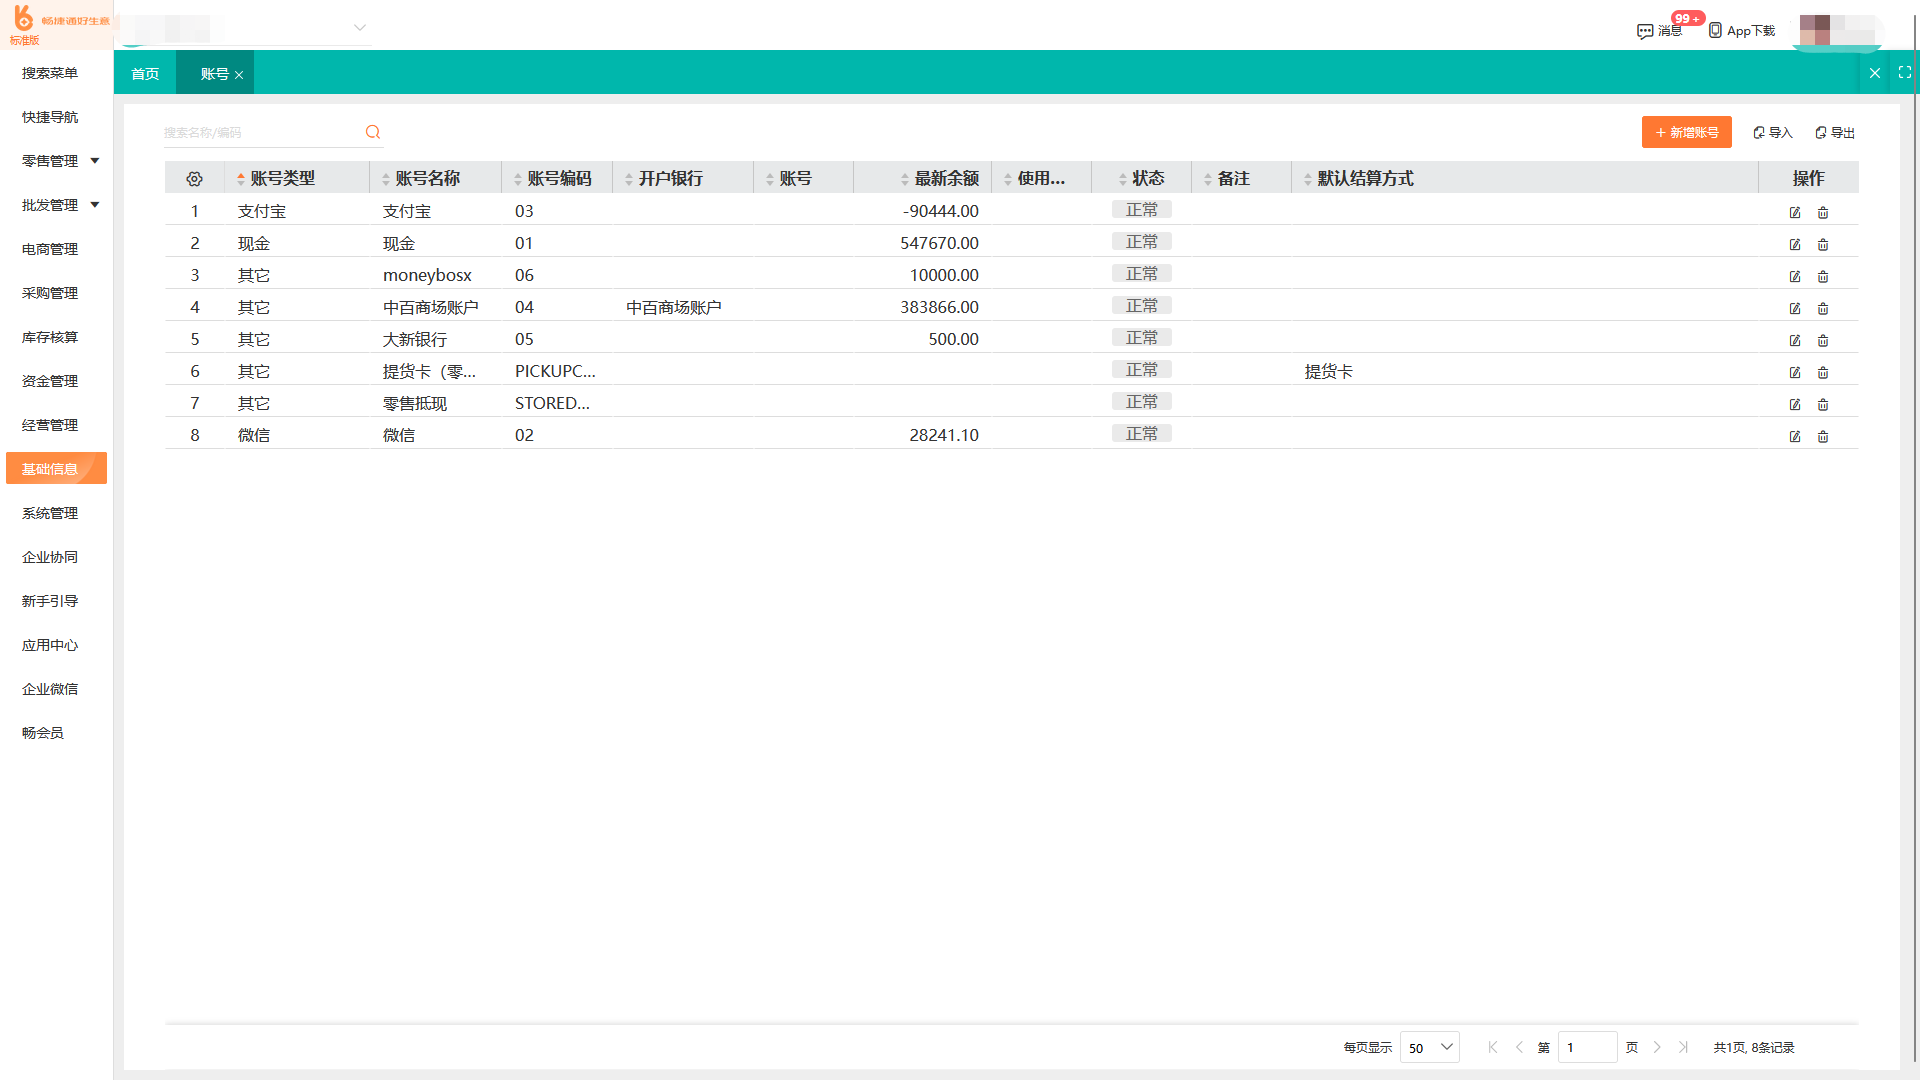Click the edit icon for moneybosx account
1920x1080 pixels.
pos(1795,276)
